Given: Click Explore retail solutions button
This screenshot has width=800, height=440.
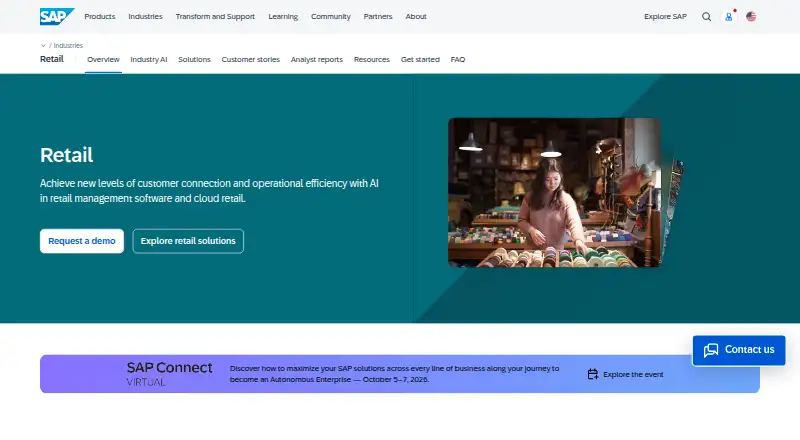Looking at the screenshot, I should click(x=188, y=241).
